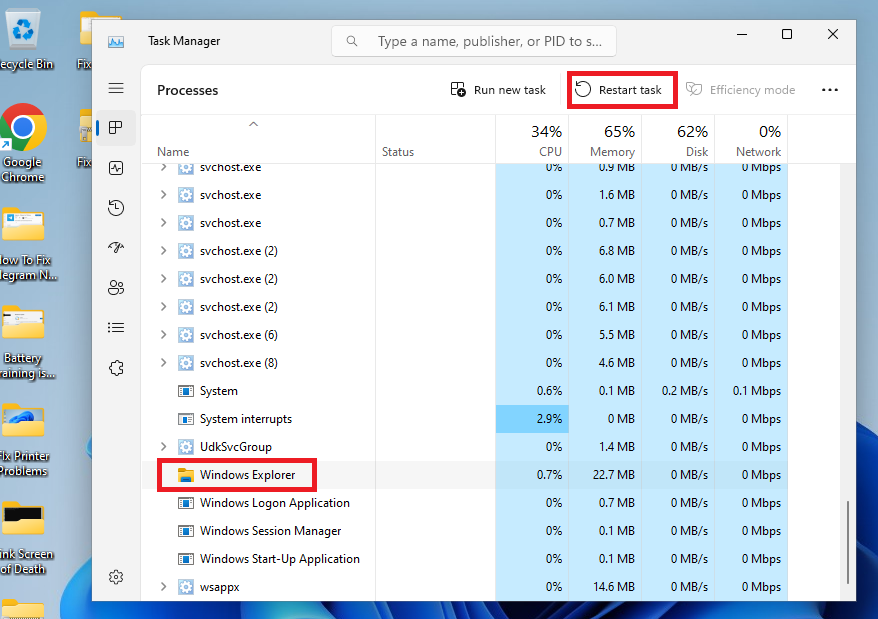
Task: Select the Windows Start-Up Application row
Action: click(x=465, y=559)
